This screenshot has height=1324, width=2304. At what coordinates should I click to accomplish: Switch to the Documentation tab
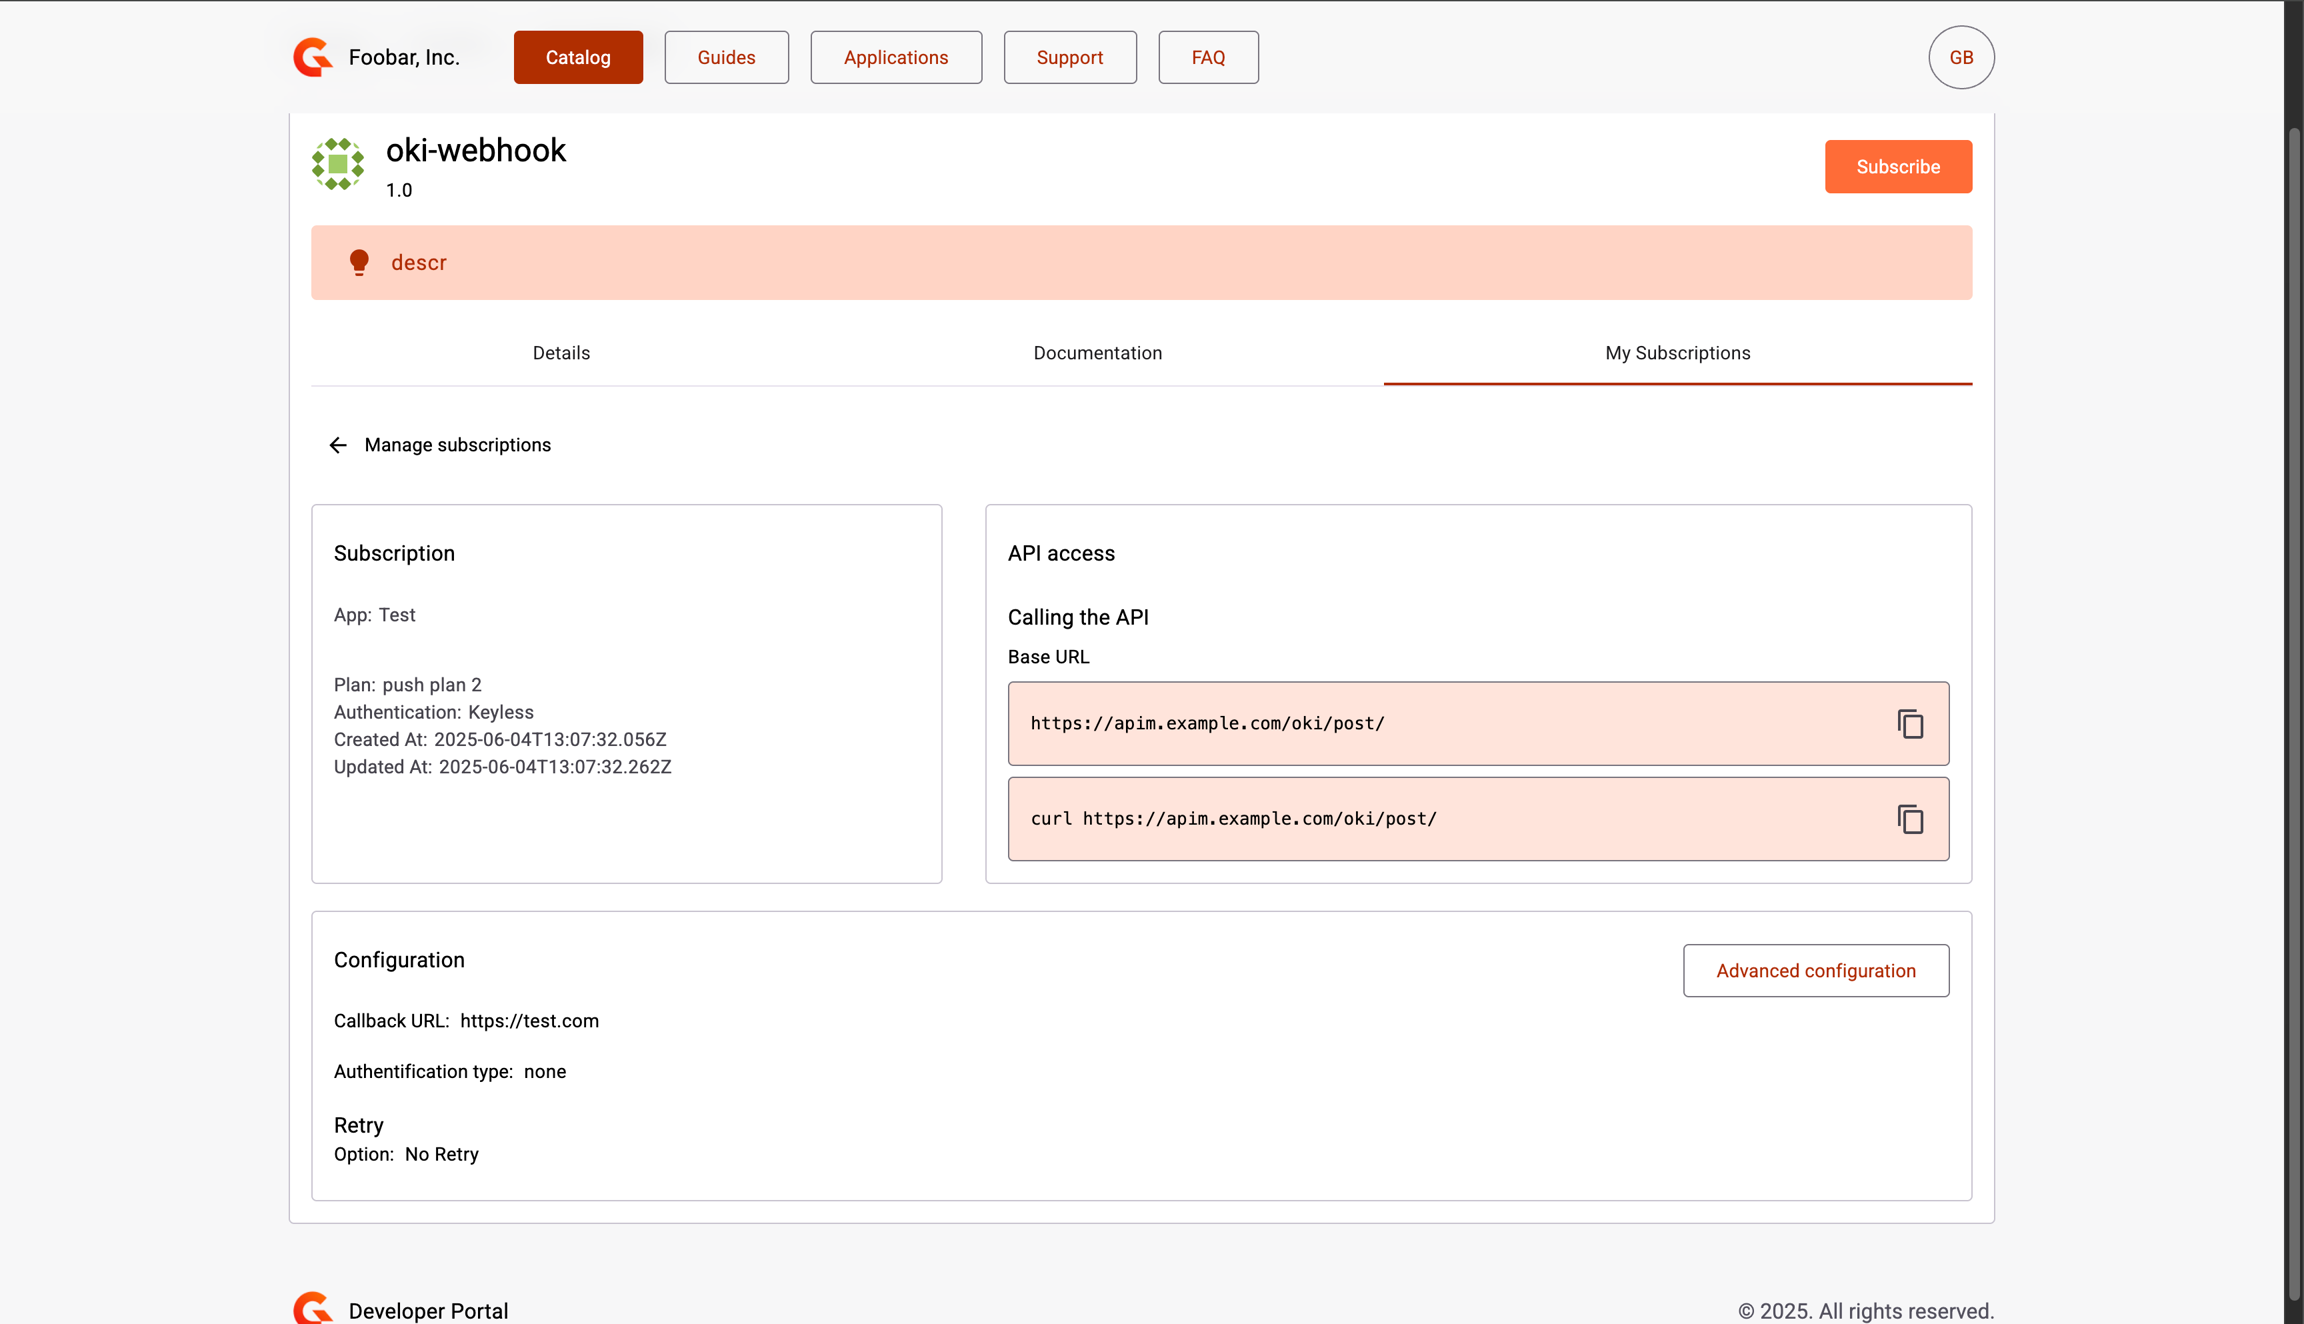click(1097, 353)
